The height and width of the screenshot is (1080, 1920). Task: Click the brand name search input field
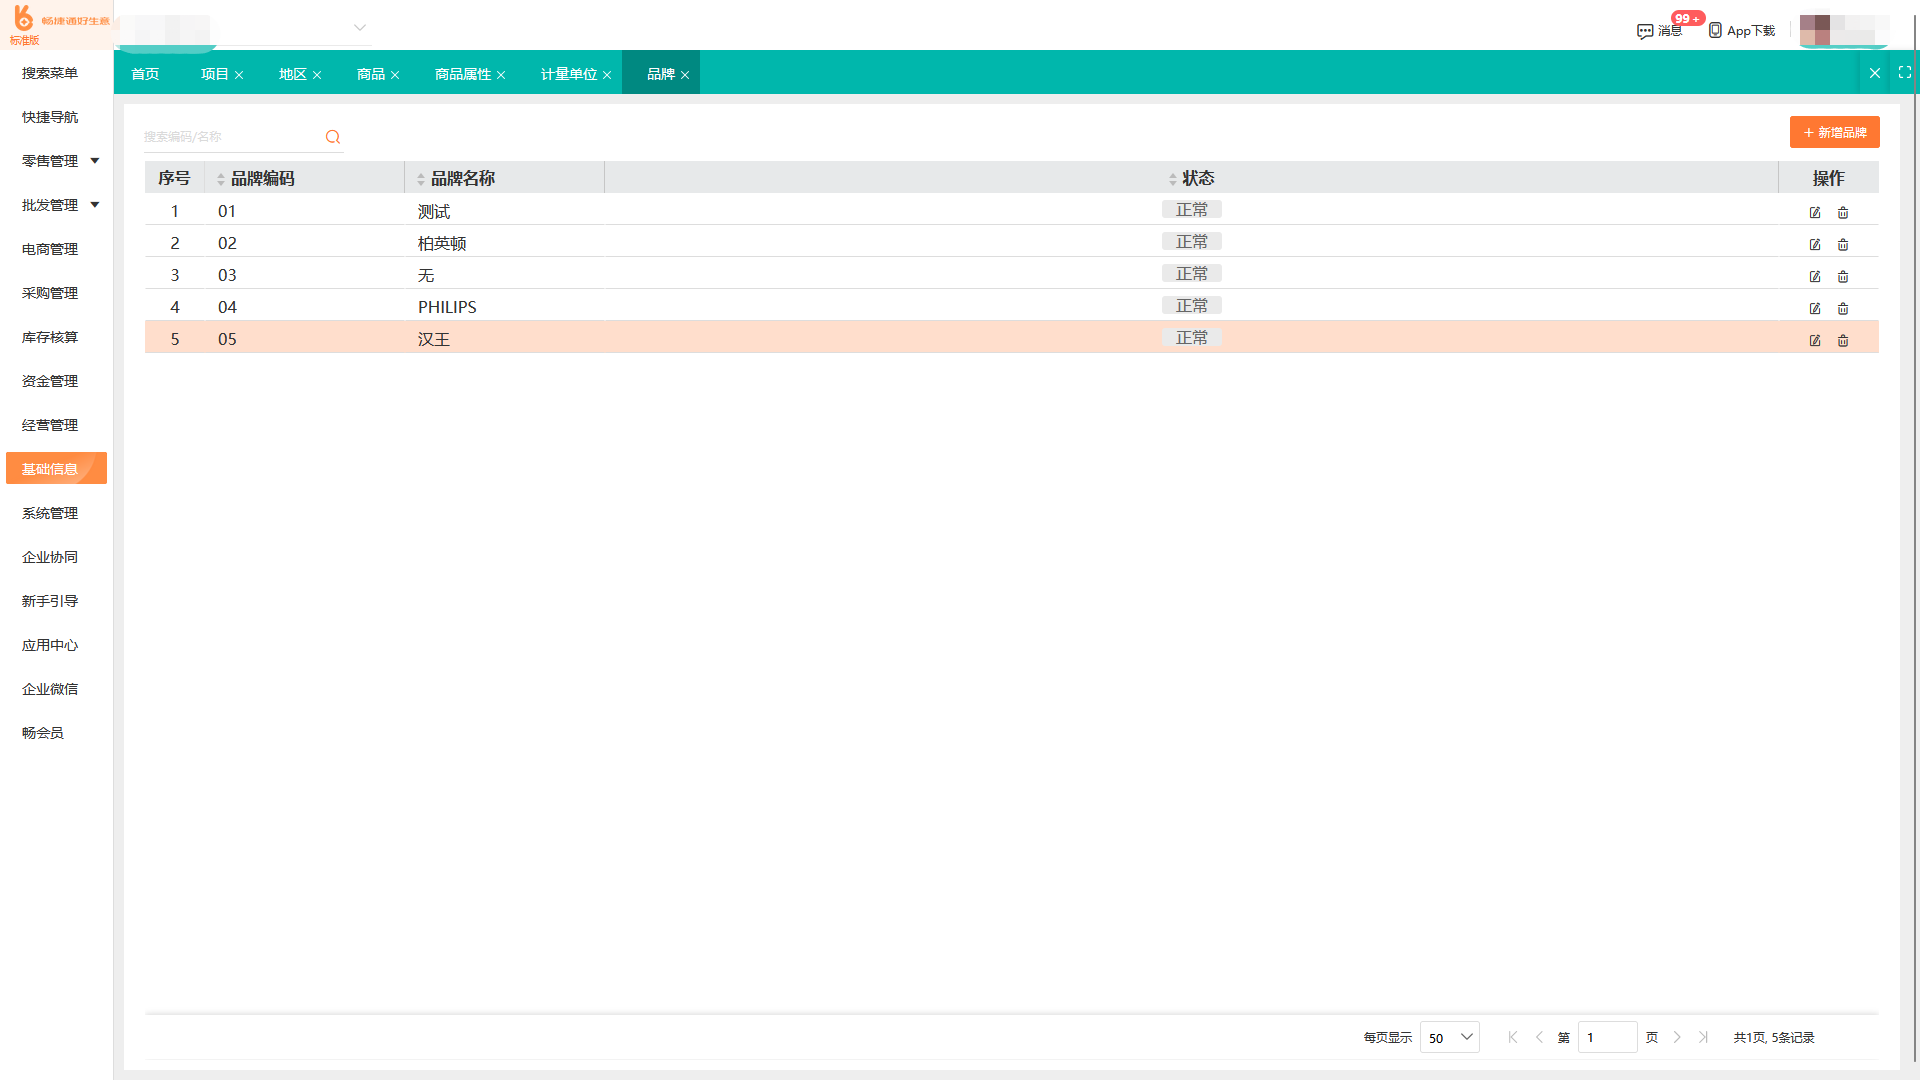tap(229, 136)
